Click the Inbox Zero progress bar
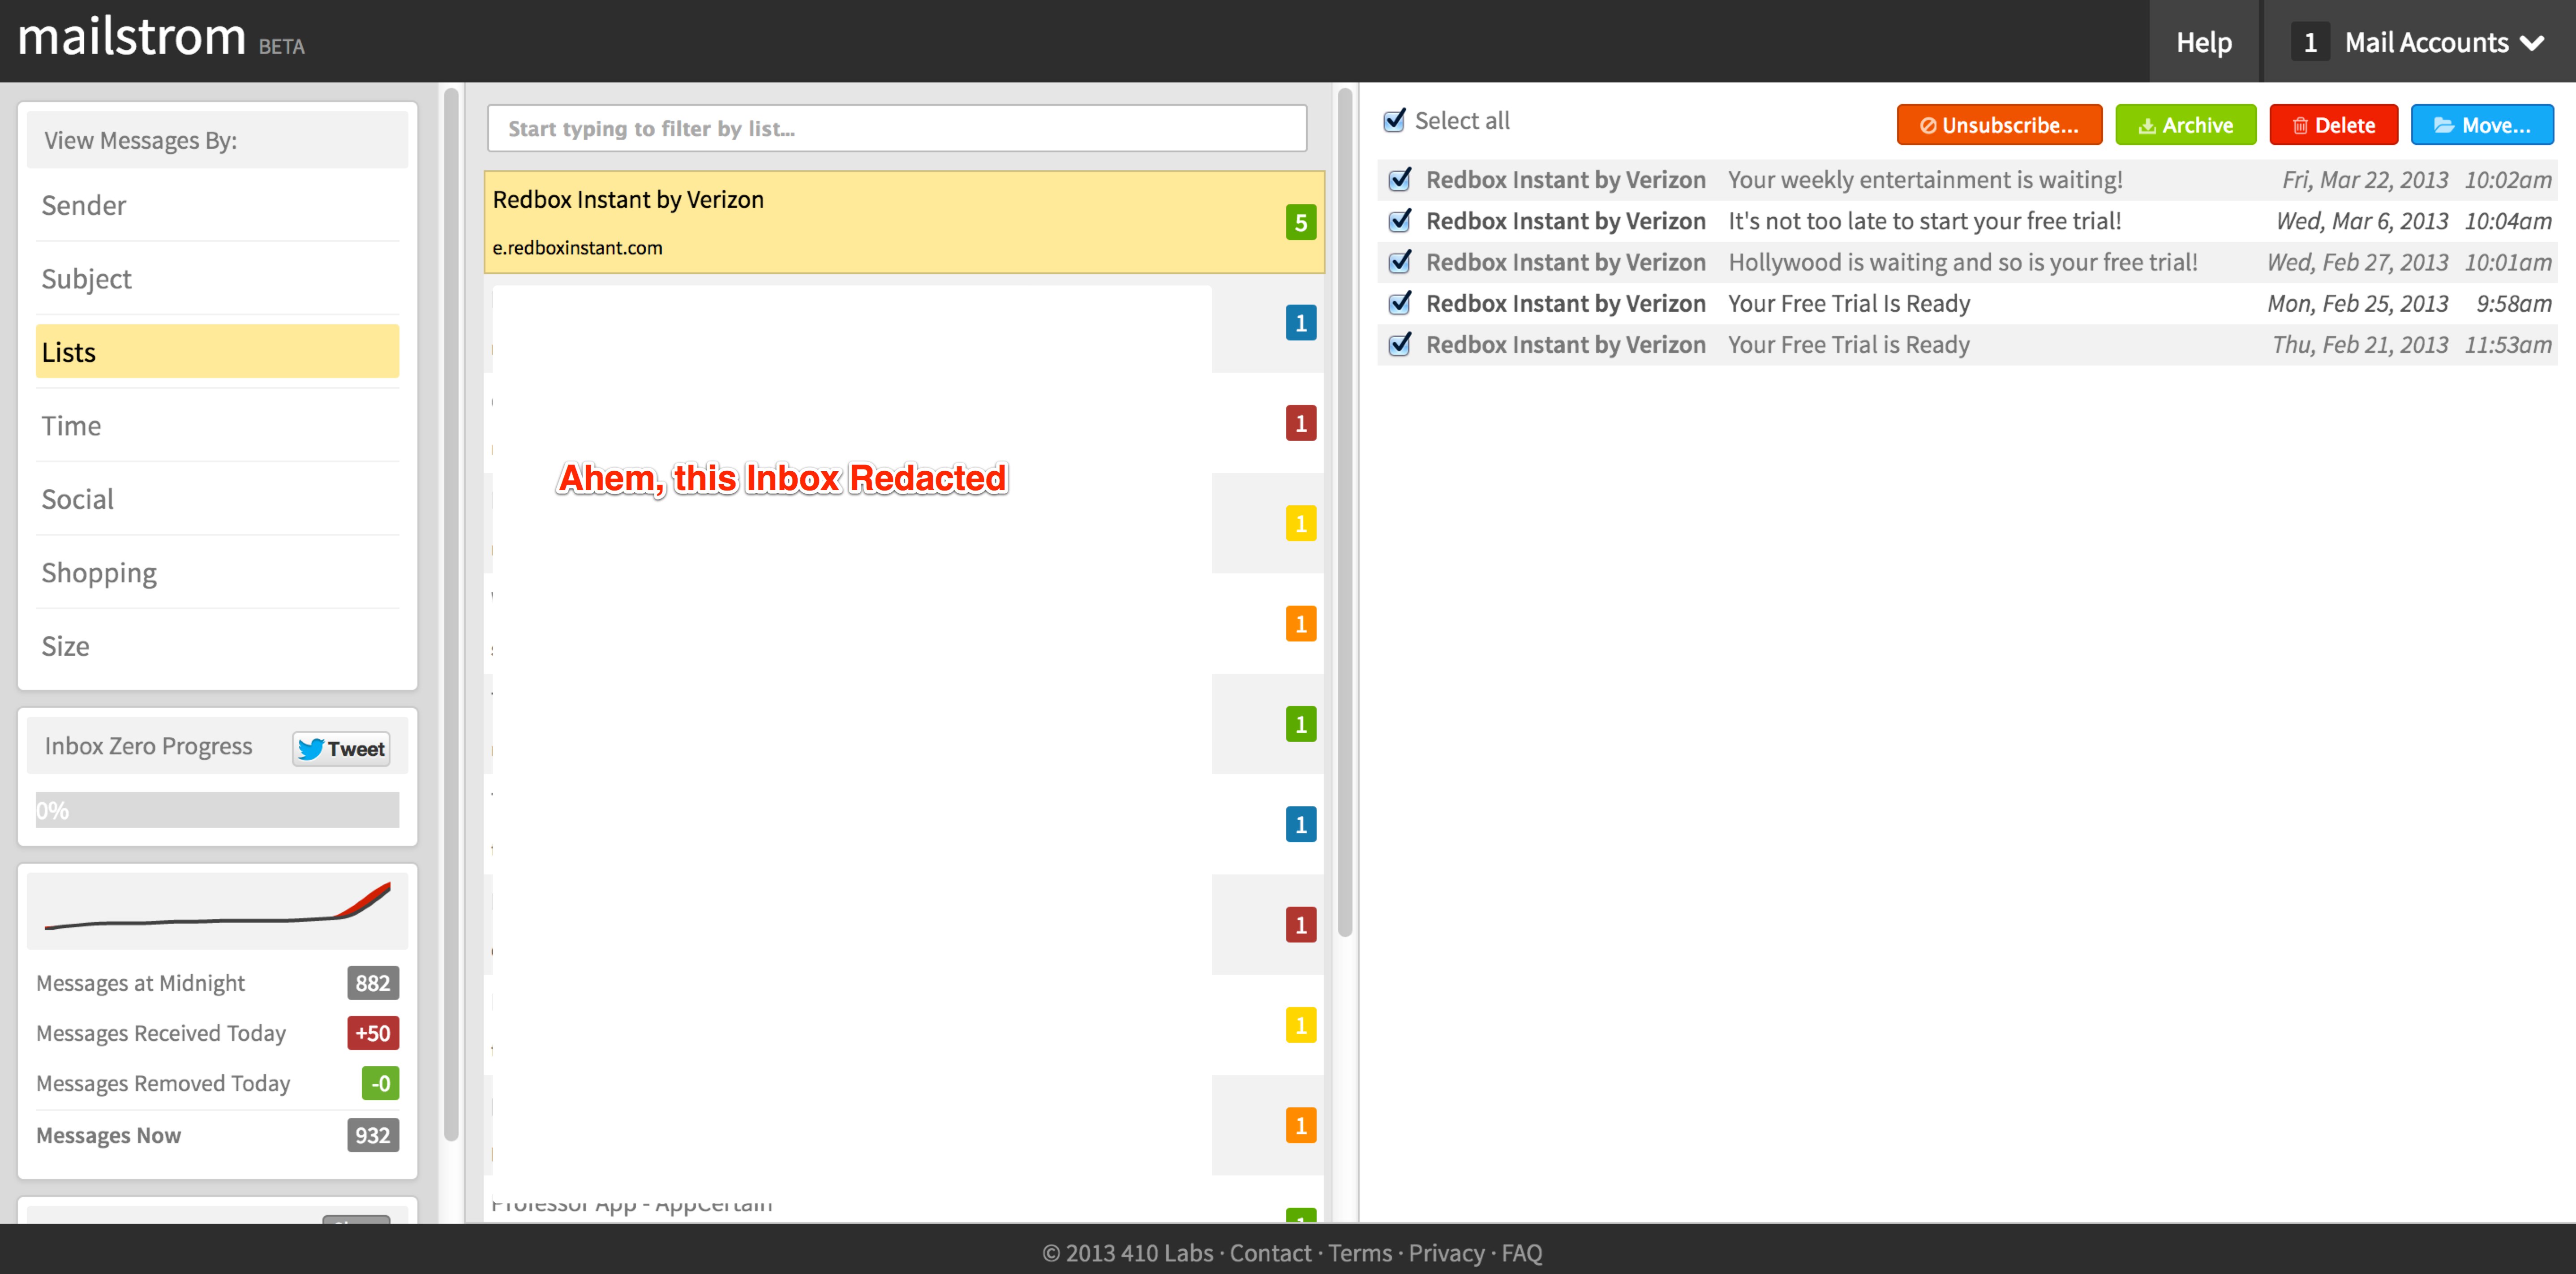2576x1274 pixels. point(217,810)
